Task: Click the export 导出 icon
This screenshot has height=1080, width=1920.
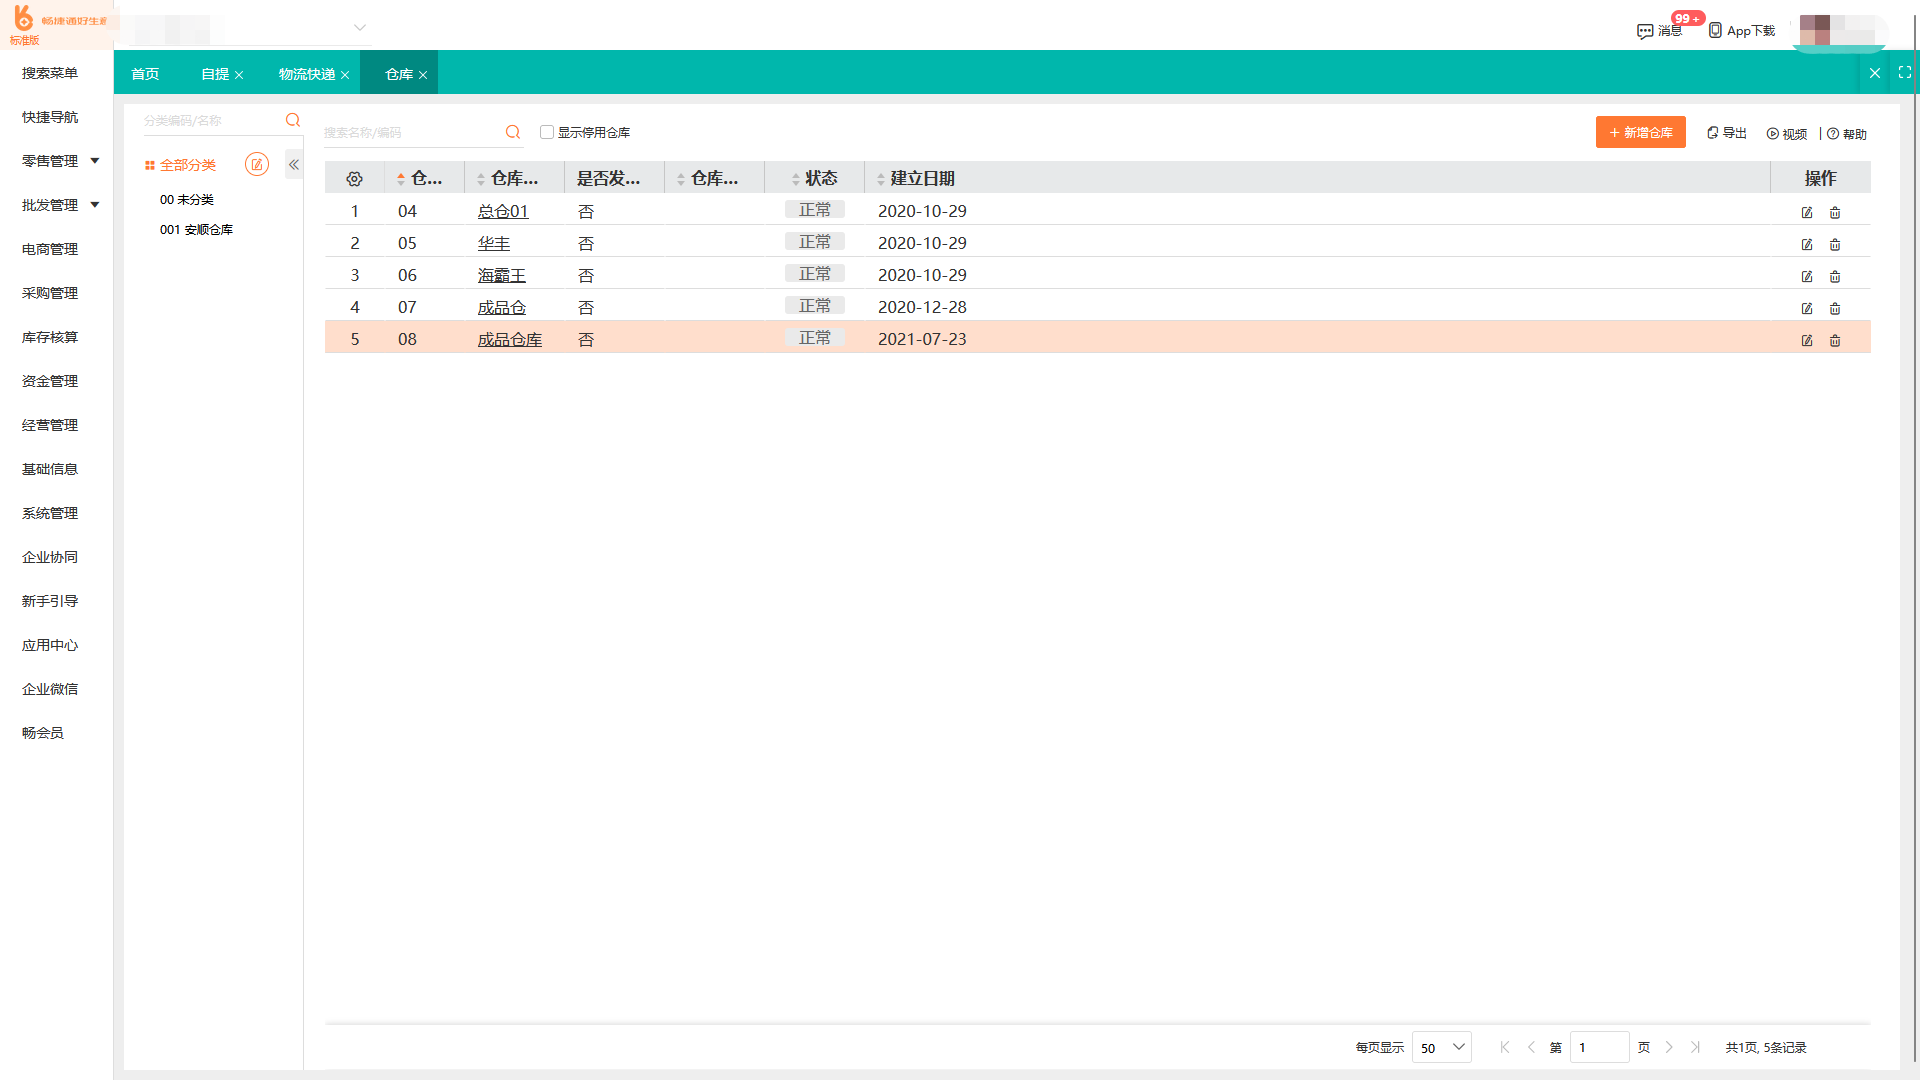Action: tap(1725, 131)
